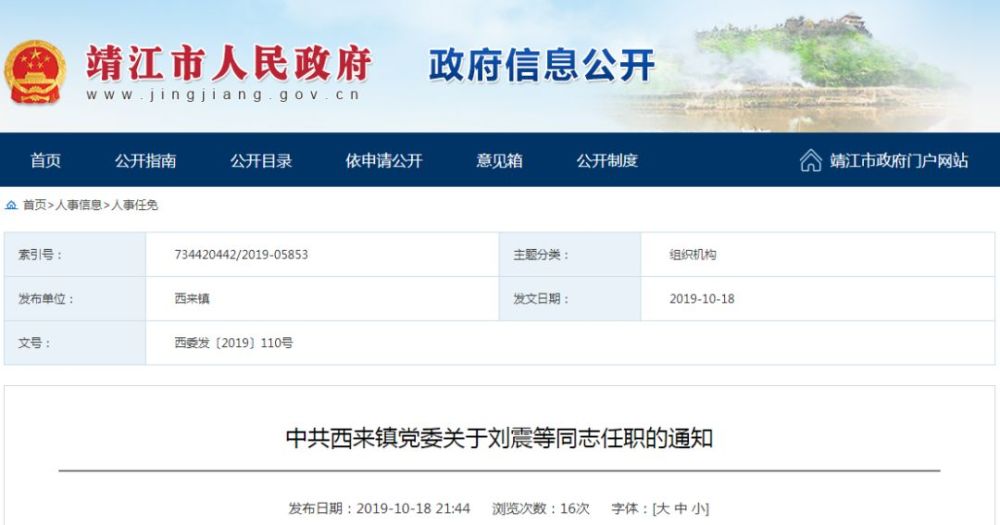Go to 公开目录 in navigation bar

tap(261, 161)
